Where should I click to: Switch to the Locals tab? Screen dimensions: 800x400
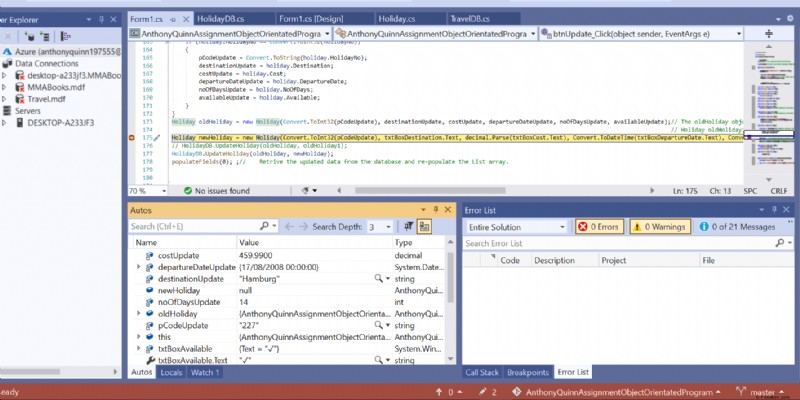[x=171, y=372]
